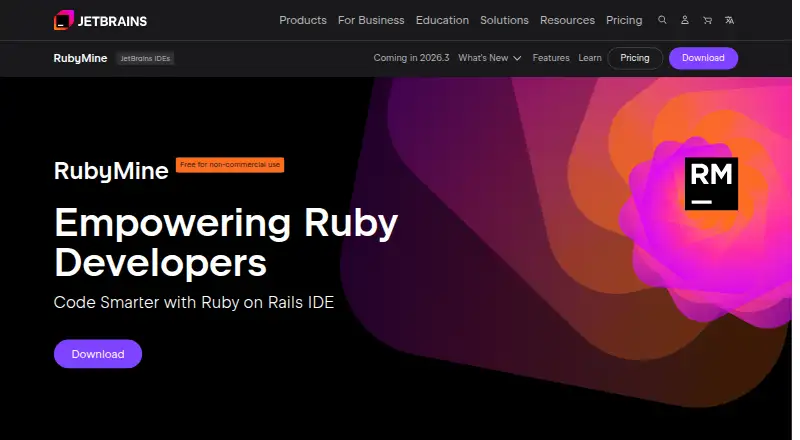Viewport: 800px width, 440px height.
Task: Click the Coming in 2026.3 link
Action: pyautogui.click(x=411, y=58)
